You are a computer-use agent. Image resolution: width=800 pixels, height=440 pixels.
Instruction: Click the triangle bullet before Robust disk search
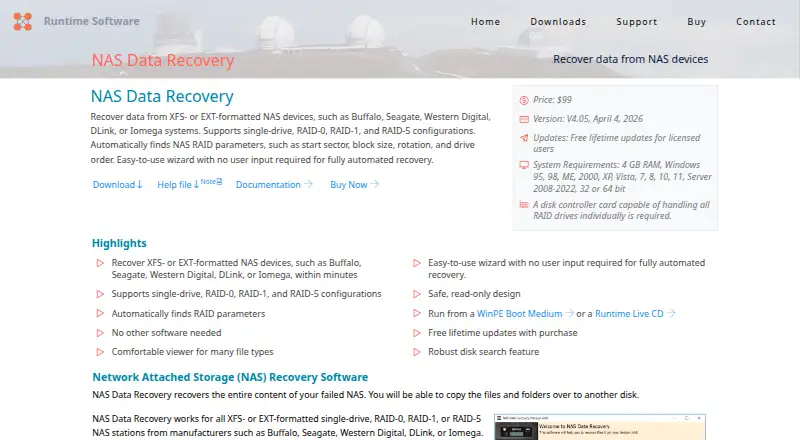[417, 352]
